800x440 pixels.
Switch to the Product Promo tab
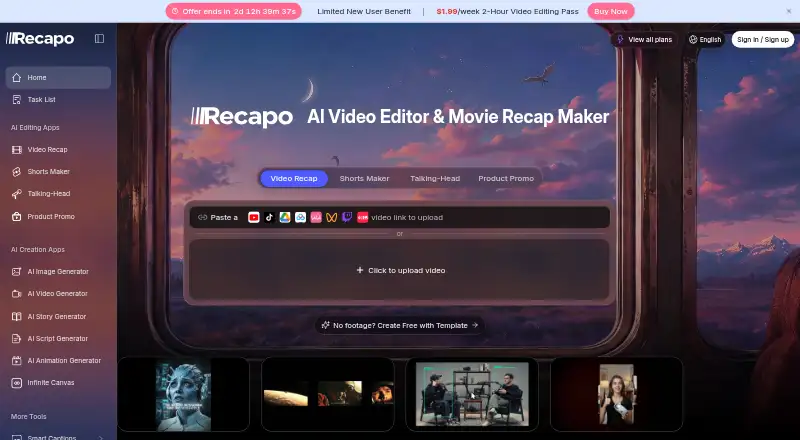(x=506, y=179)
